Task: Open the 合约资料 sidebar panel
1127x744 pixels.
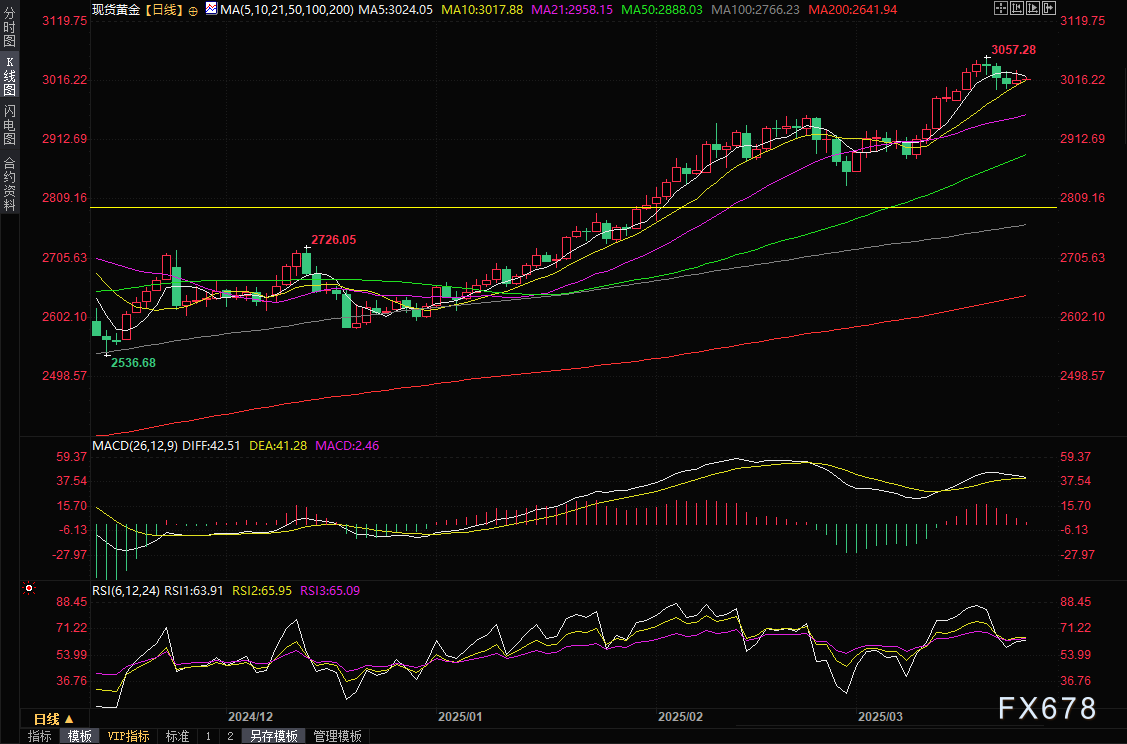Action: point(9,184)
